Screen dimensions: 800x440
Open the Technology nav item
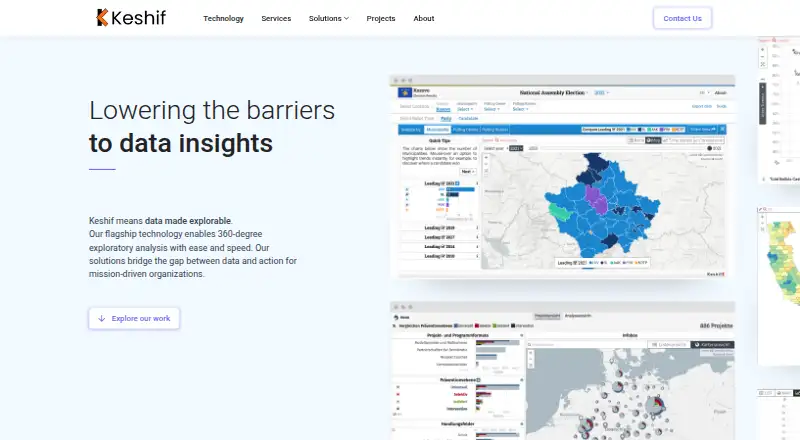click(x=223, y=18)
